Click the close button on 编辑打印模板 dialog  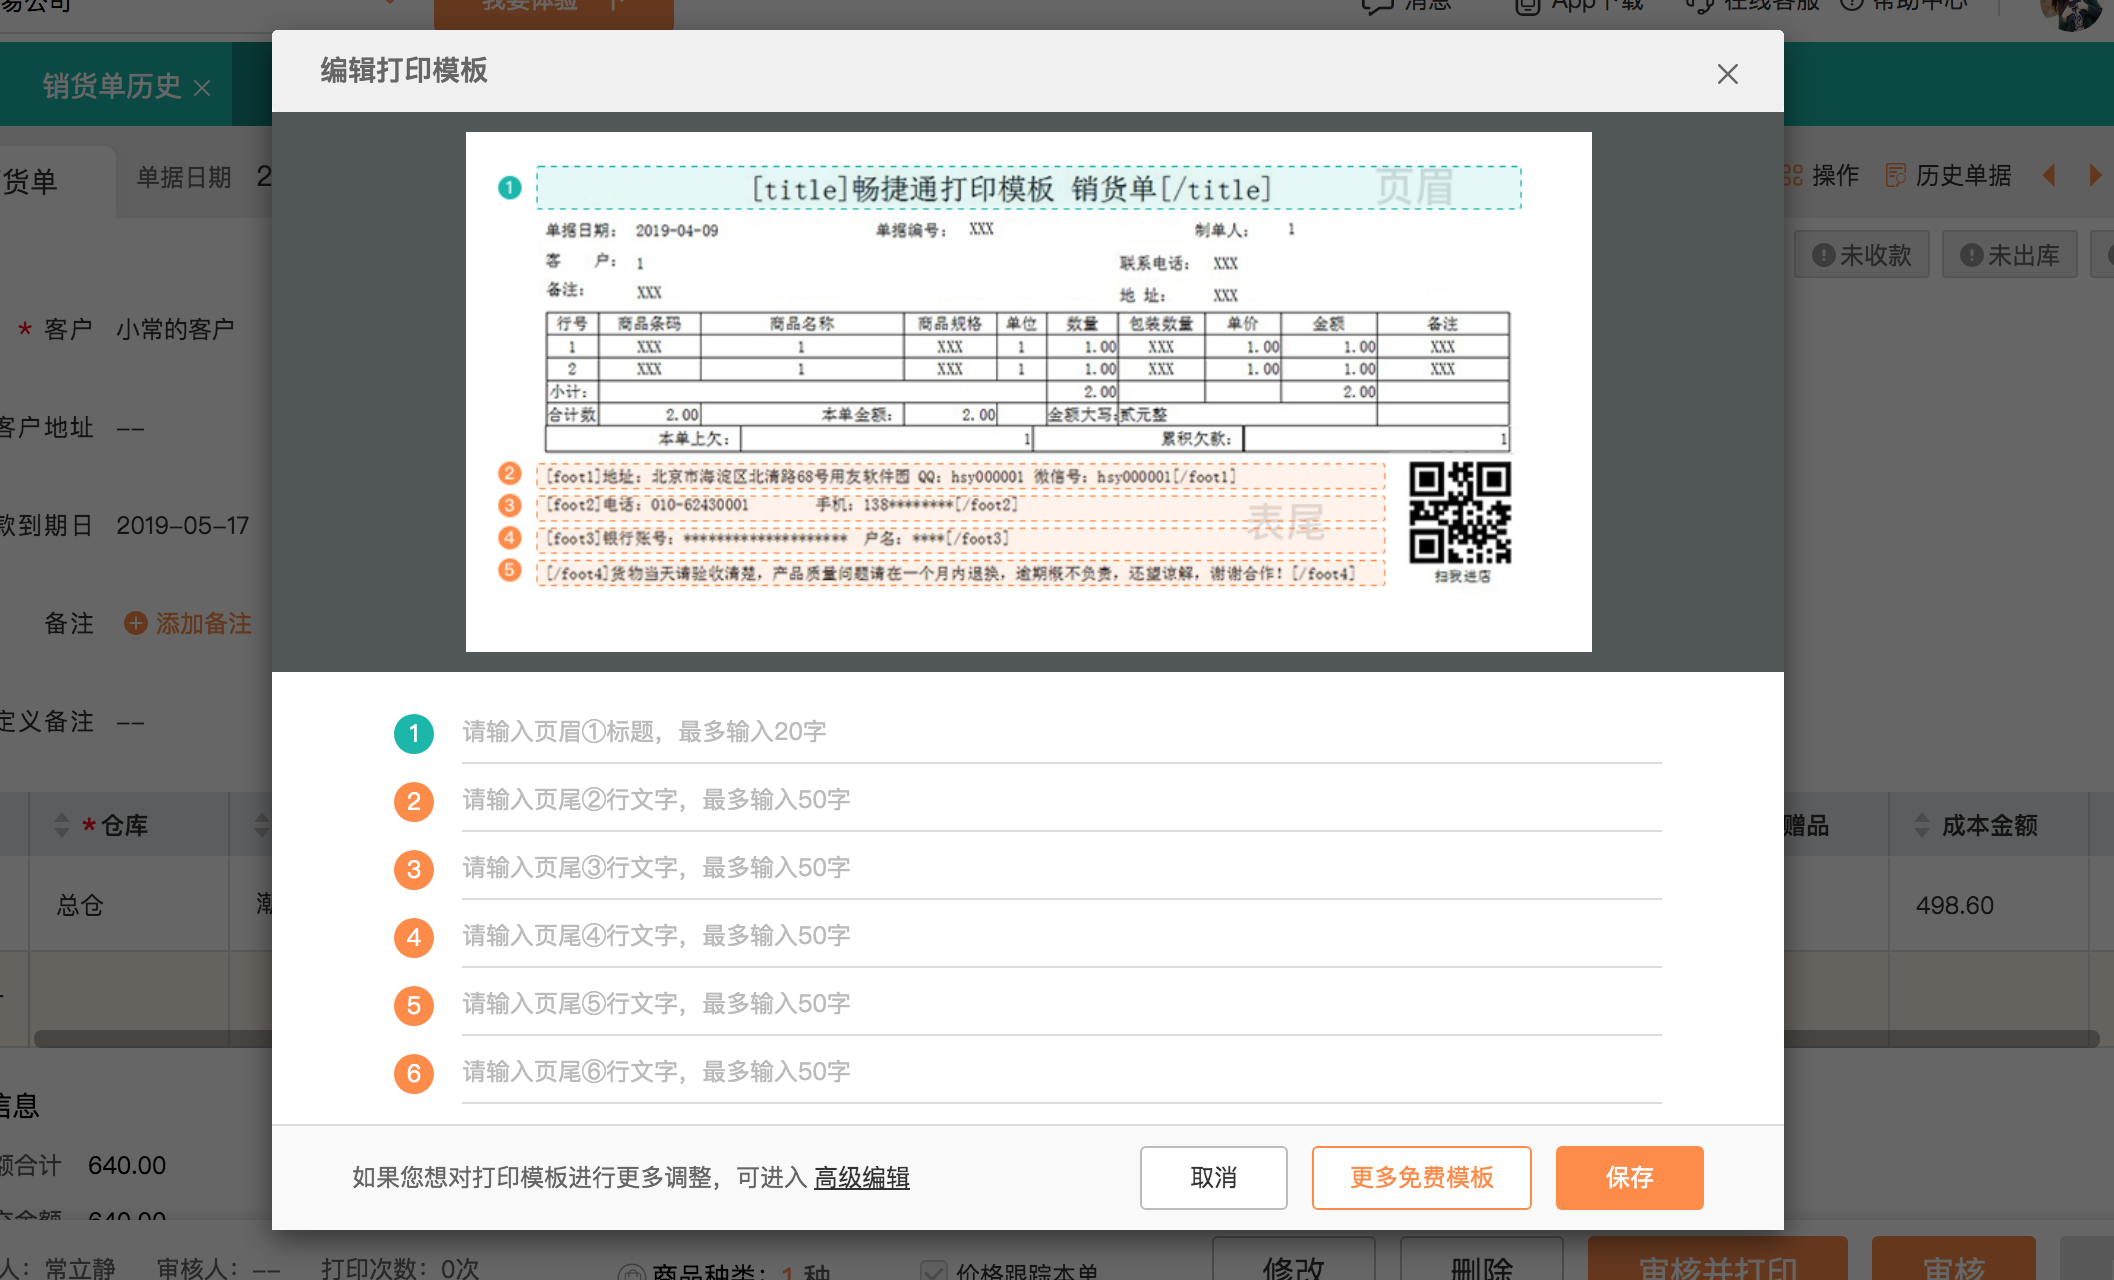(1727, 74)
